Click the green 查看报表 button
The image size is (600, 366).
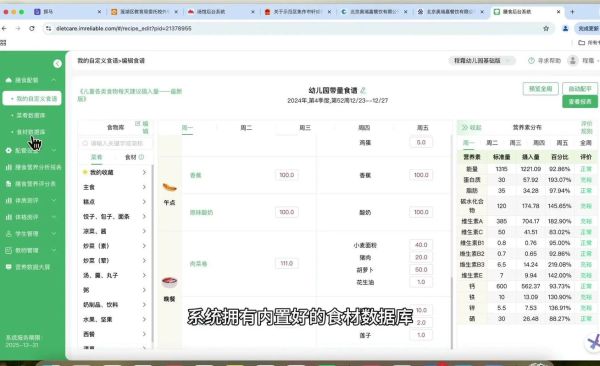(580, 101)
